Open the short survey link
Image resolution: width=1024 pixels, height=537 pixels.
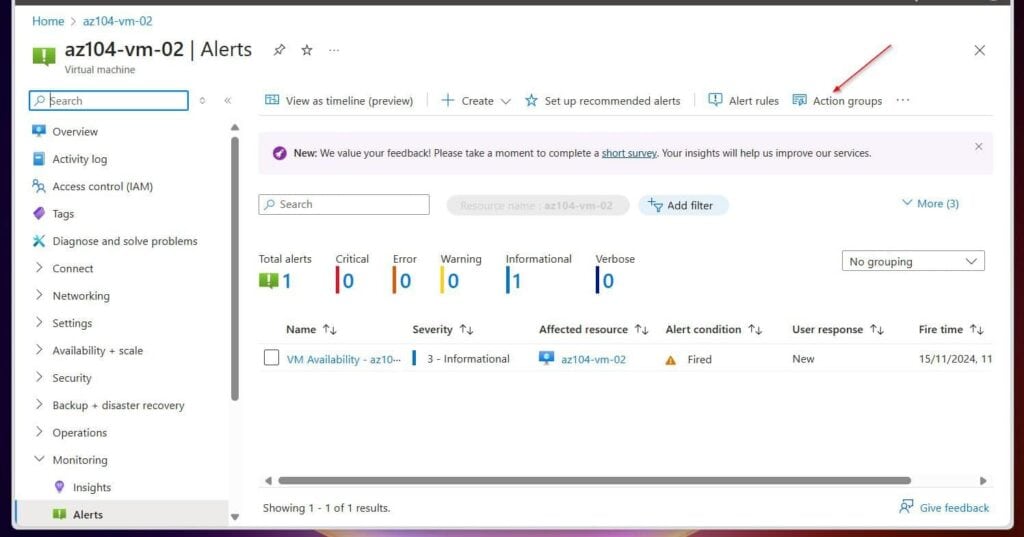coord(629,153)
